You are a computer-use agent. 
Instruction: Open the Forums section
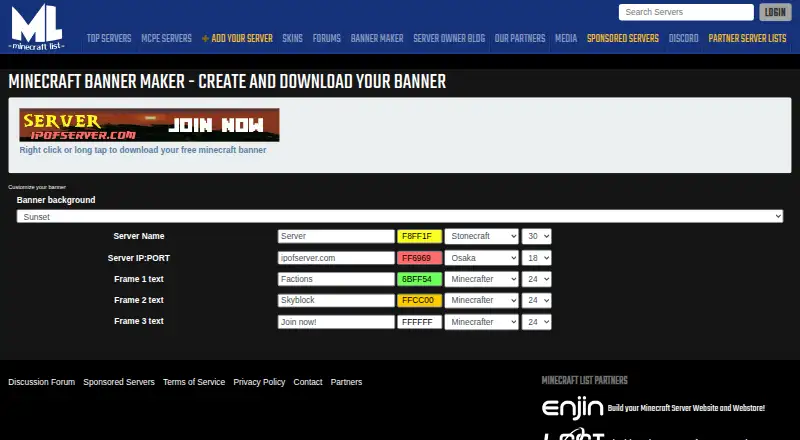point(327,38)
